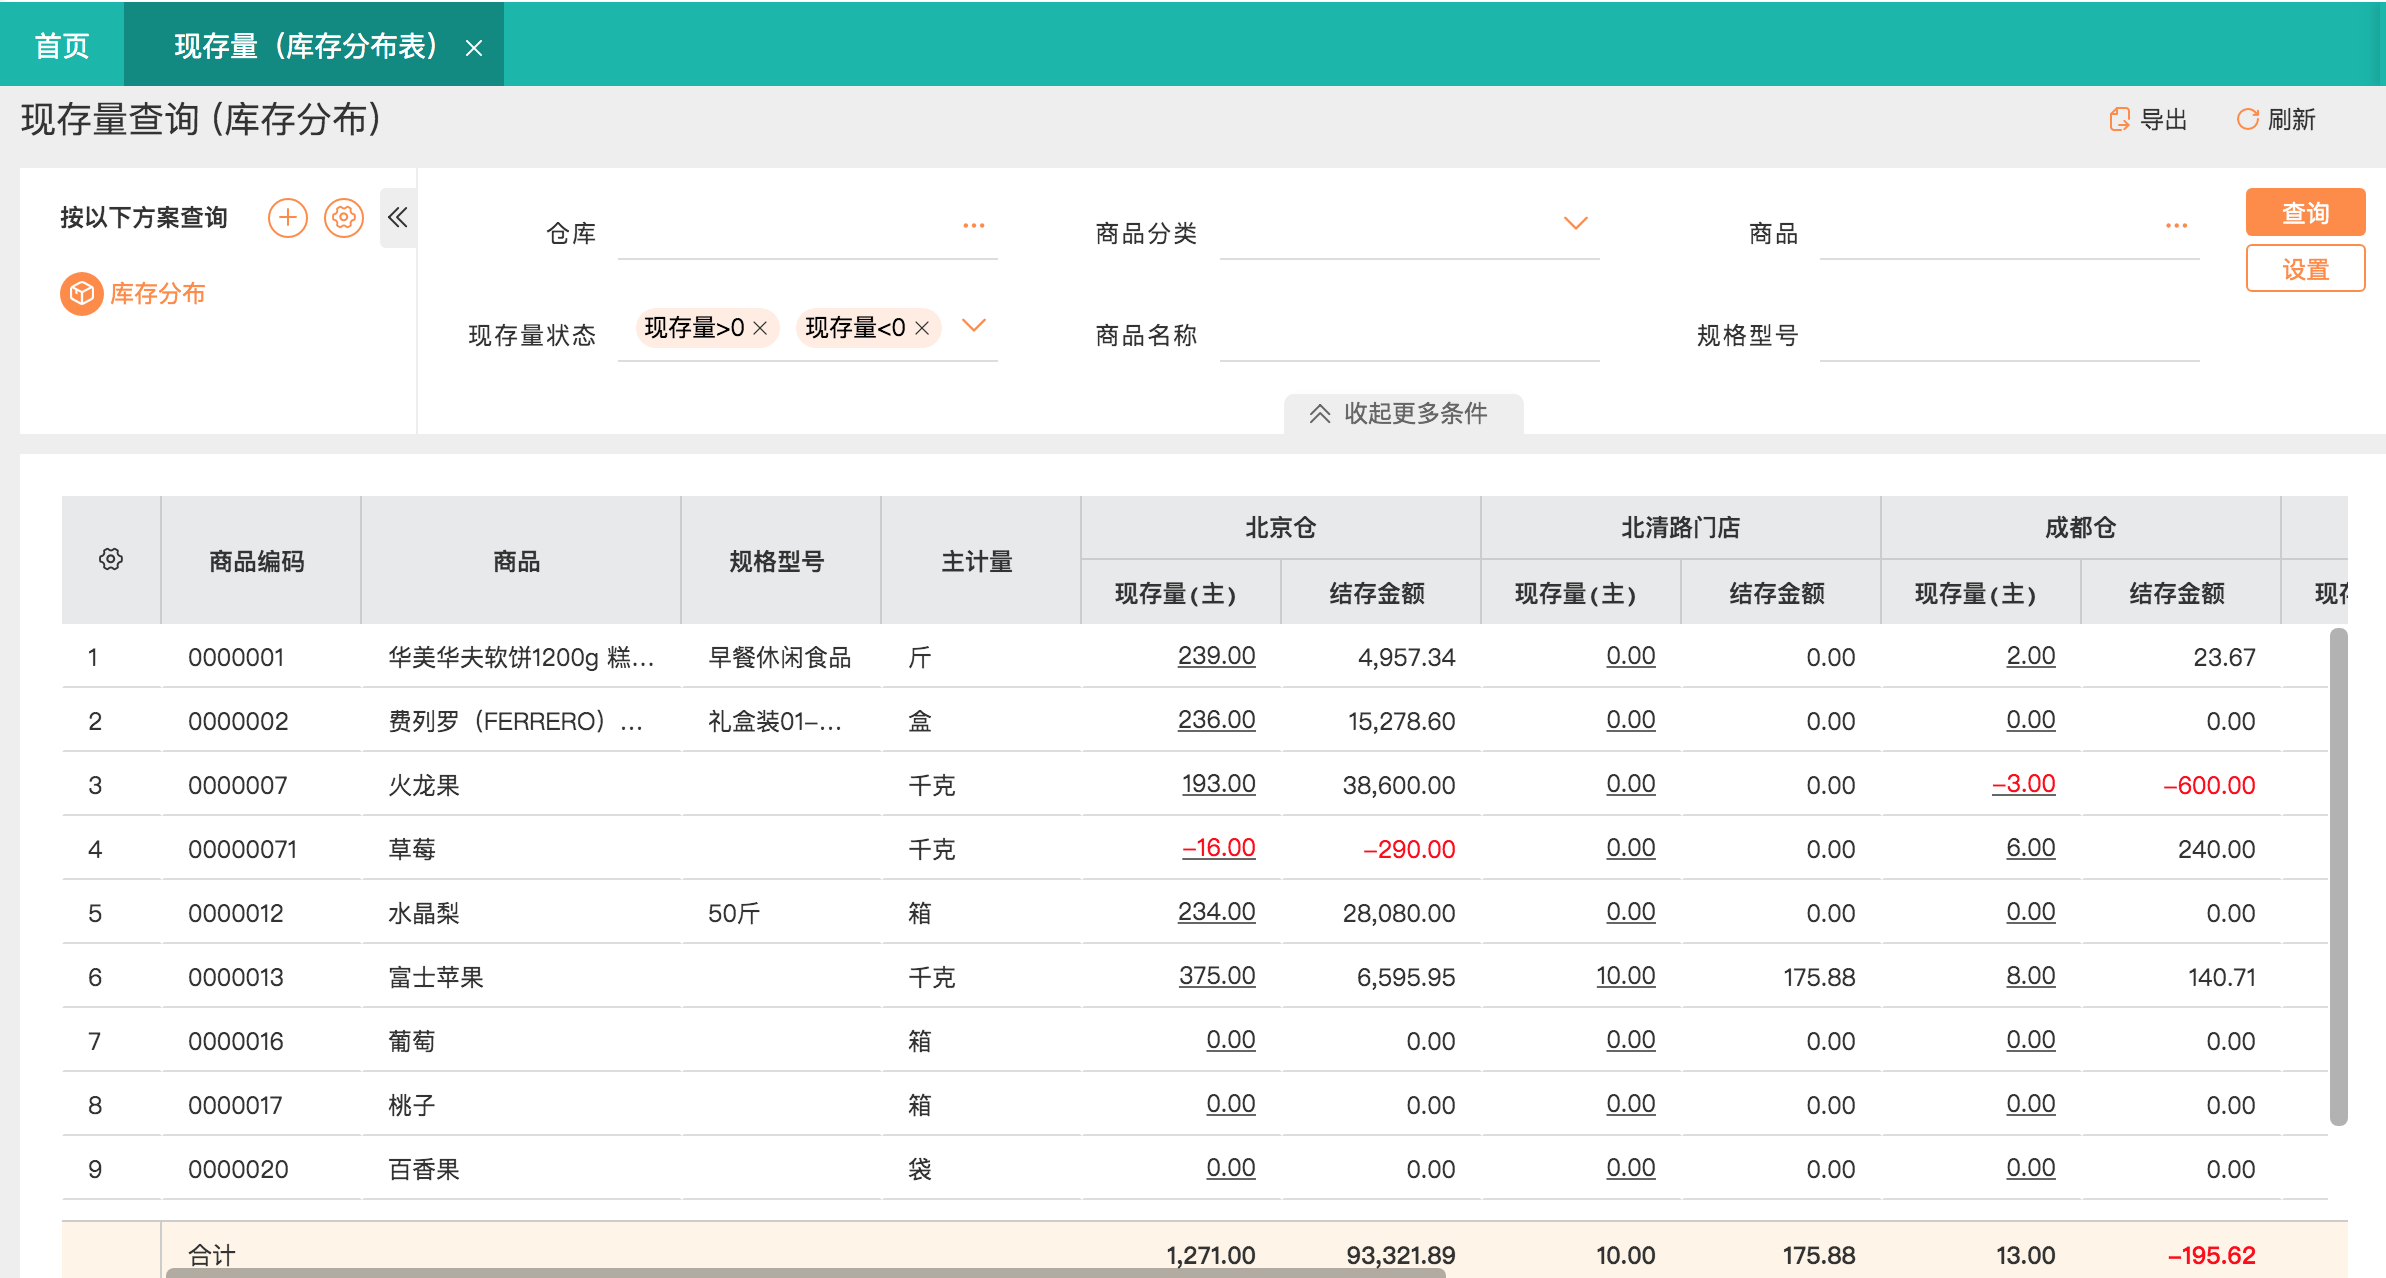
Task: Click the collapse arrow to hide query panel
Action: [x=398, y=219]
